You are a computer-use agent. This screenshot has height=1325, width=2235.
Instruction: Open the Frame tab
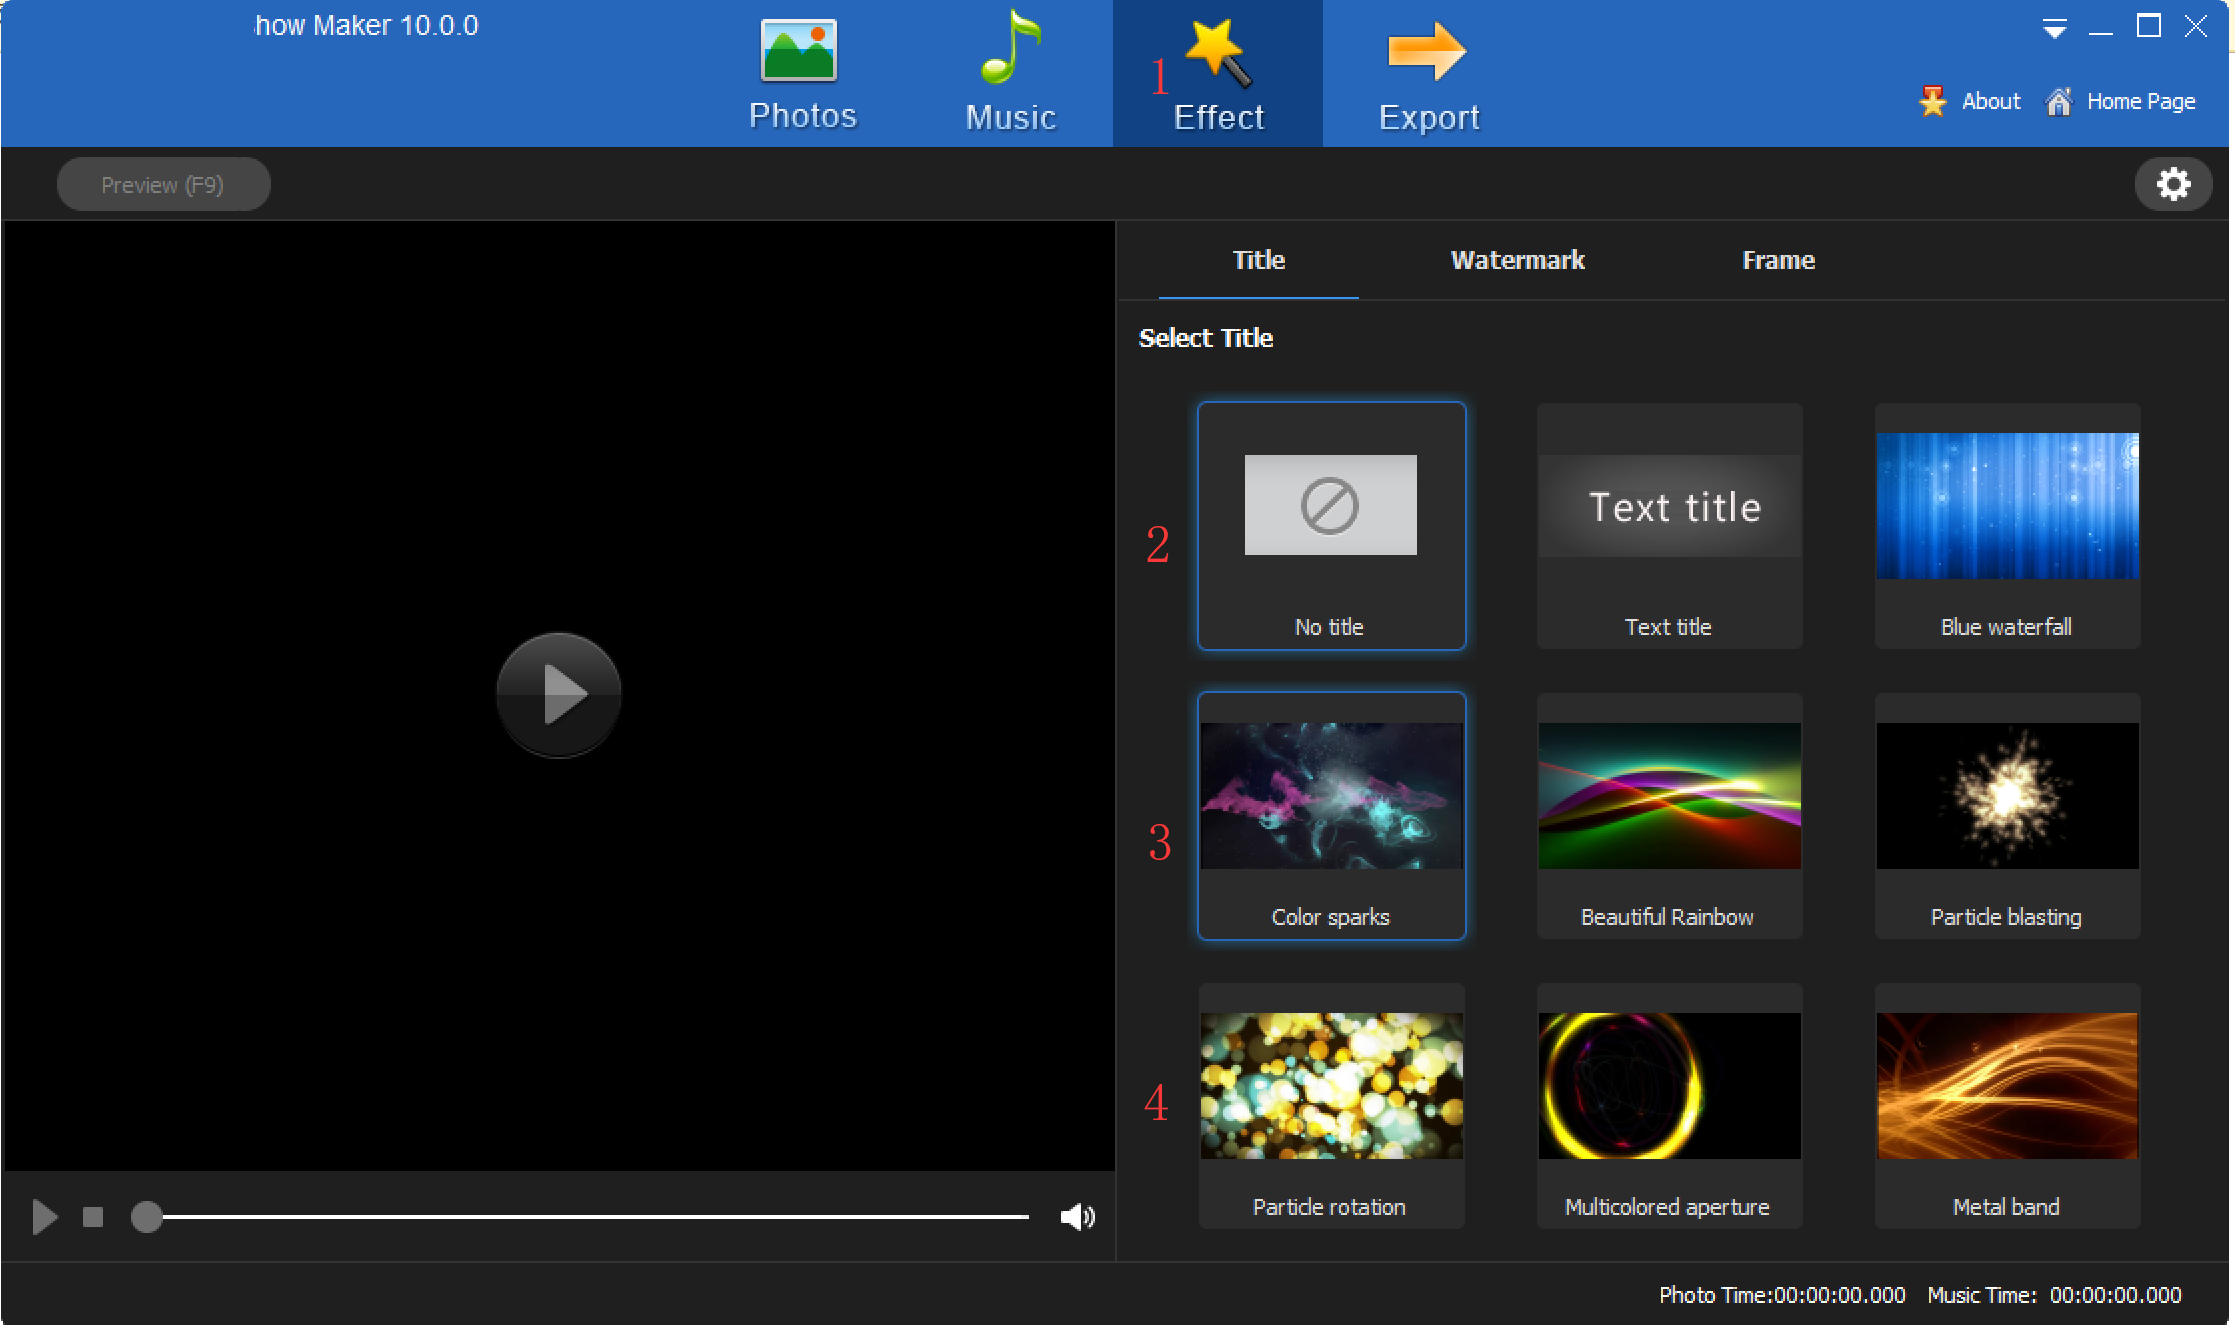coord(1778,260)
